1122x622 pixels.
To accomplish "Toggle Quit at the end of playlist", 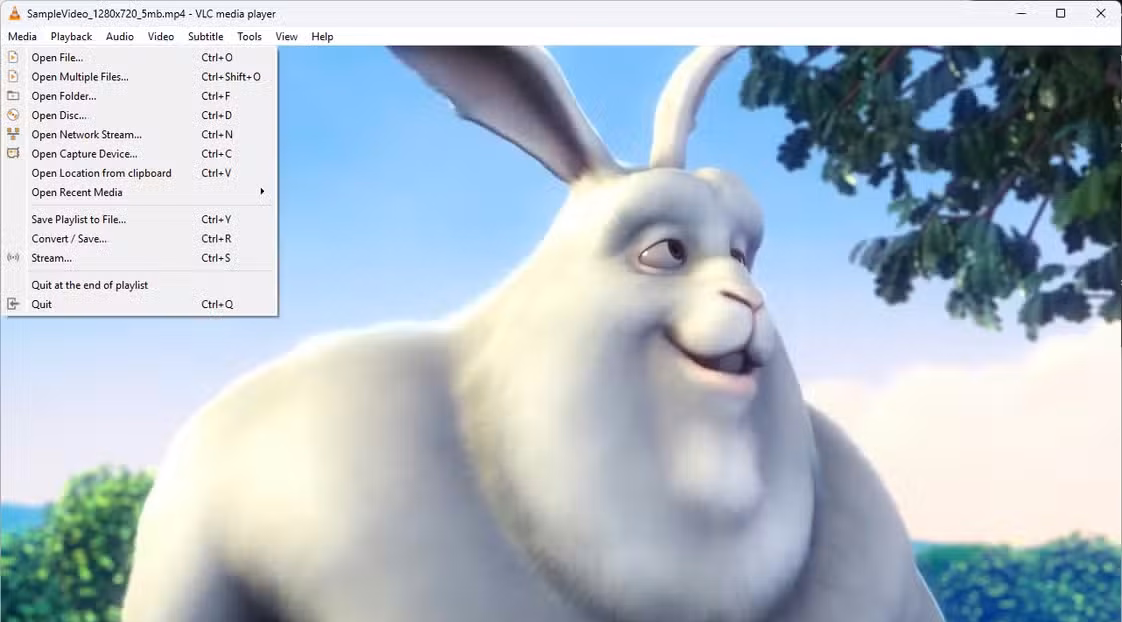I will pos(140,285).
